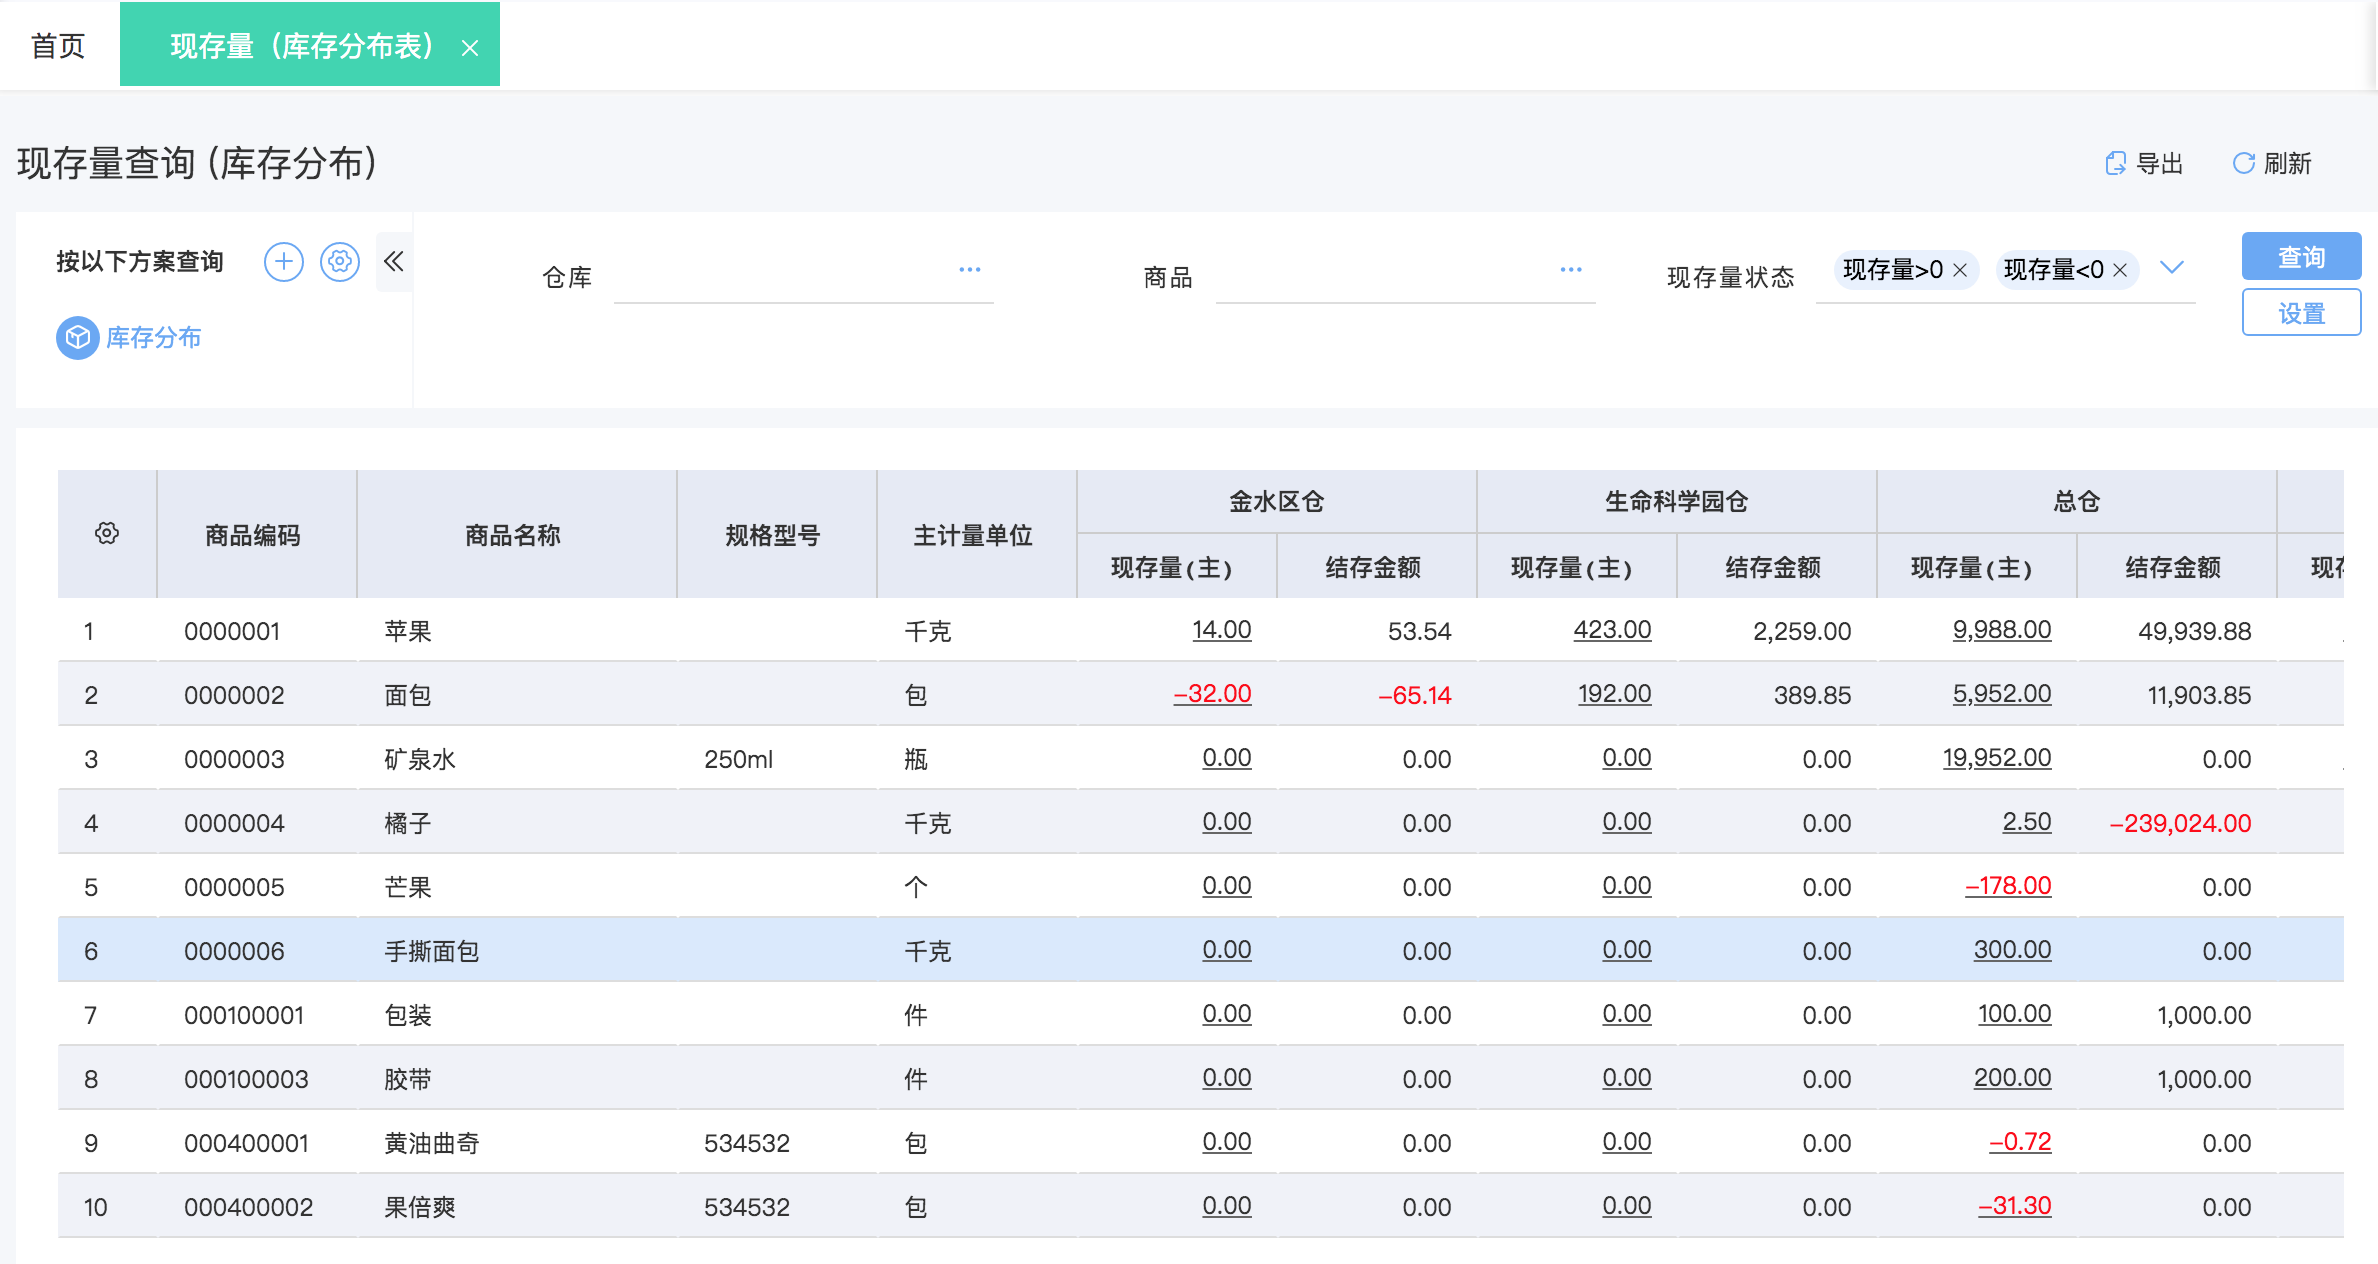Click the collapse arrows icon
This screenshot has height=1264, width=2378.
(395, 263)
